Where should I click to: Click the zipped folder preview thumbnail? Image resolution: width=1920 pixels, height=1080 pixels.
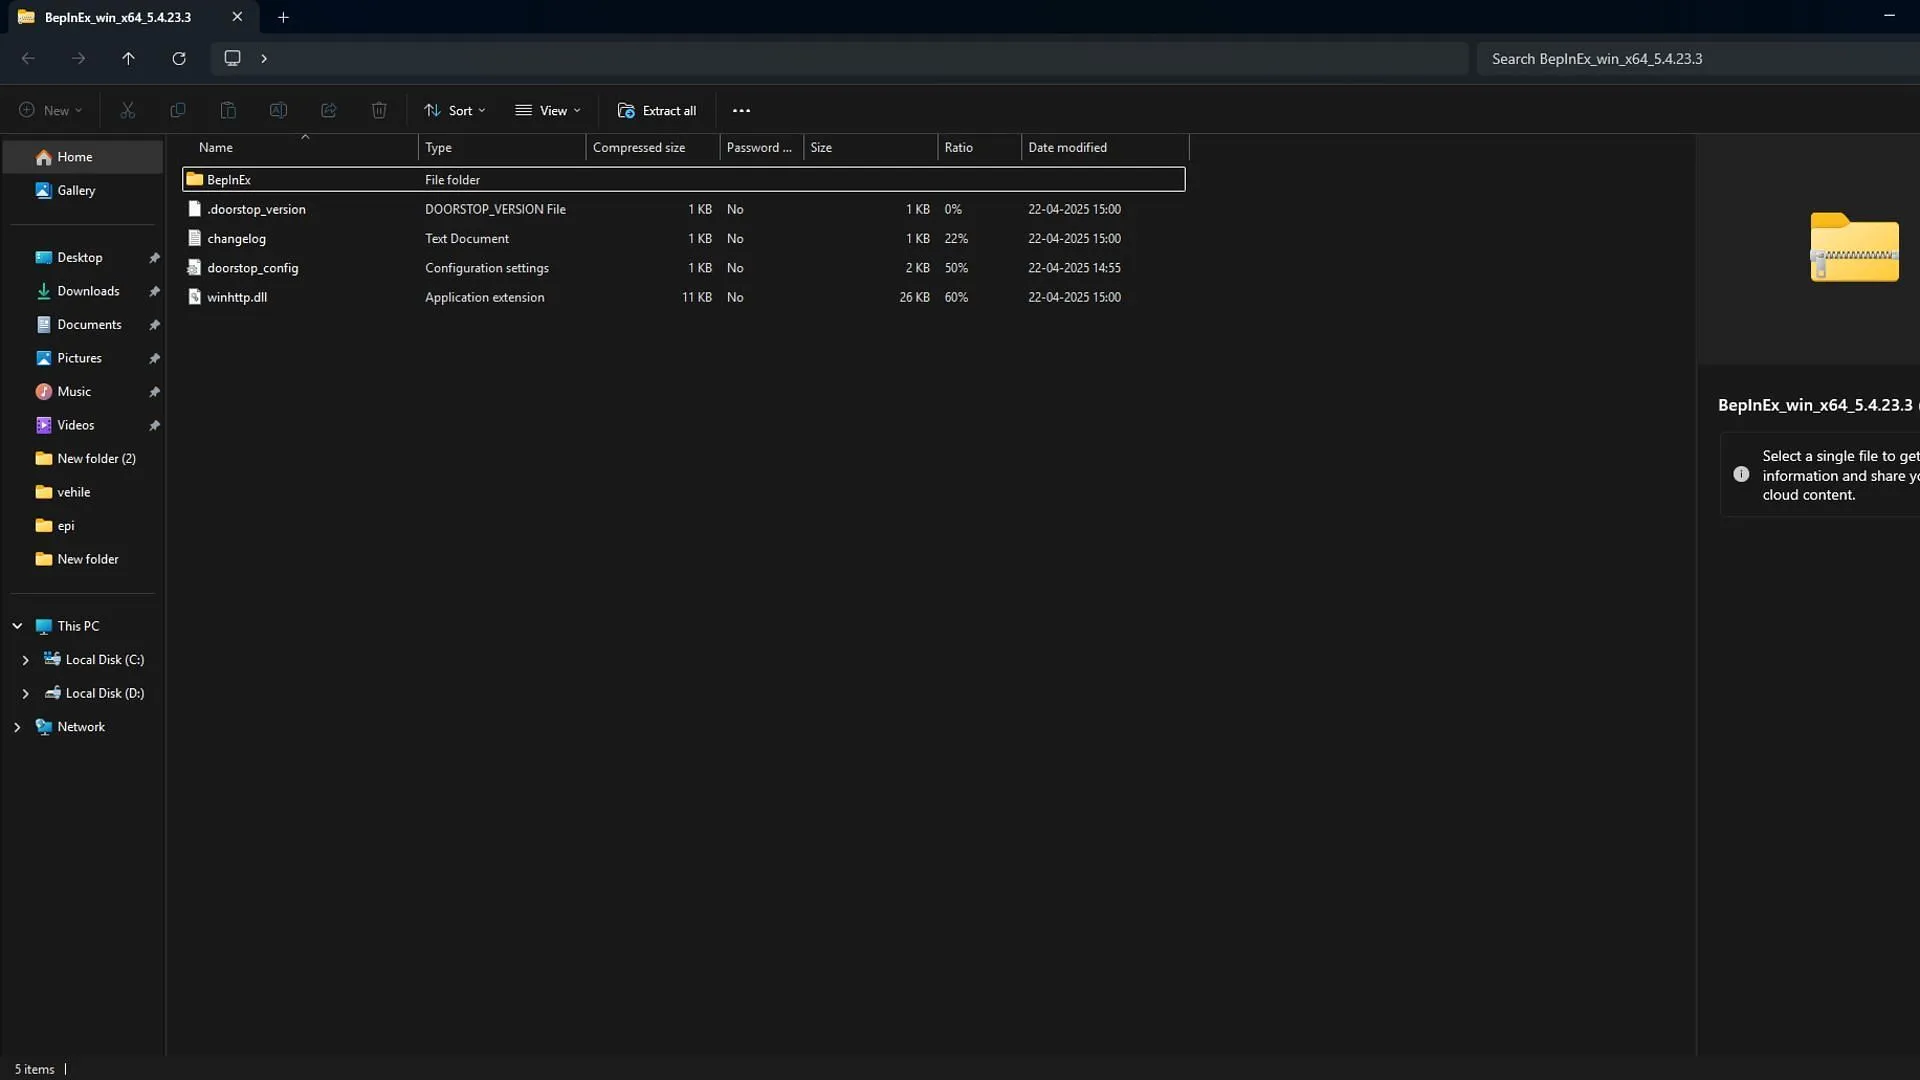[x=1854, y=247]
